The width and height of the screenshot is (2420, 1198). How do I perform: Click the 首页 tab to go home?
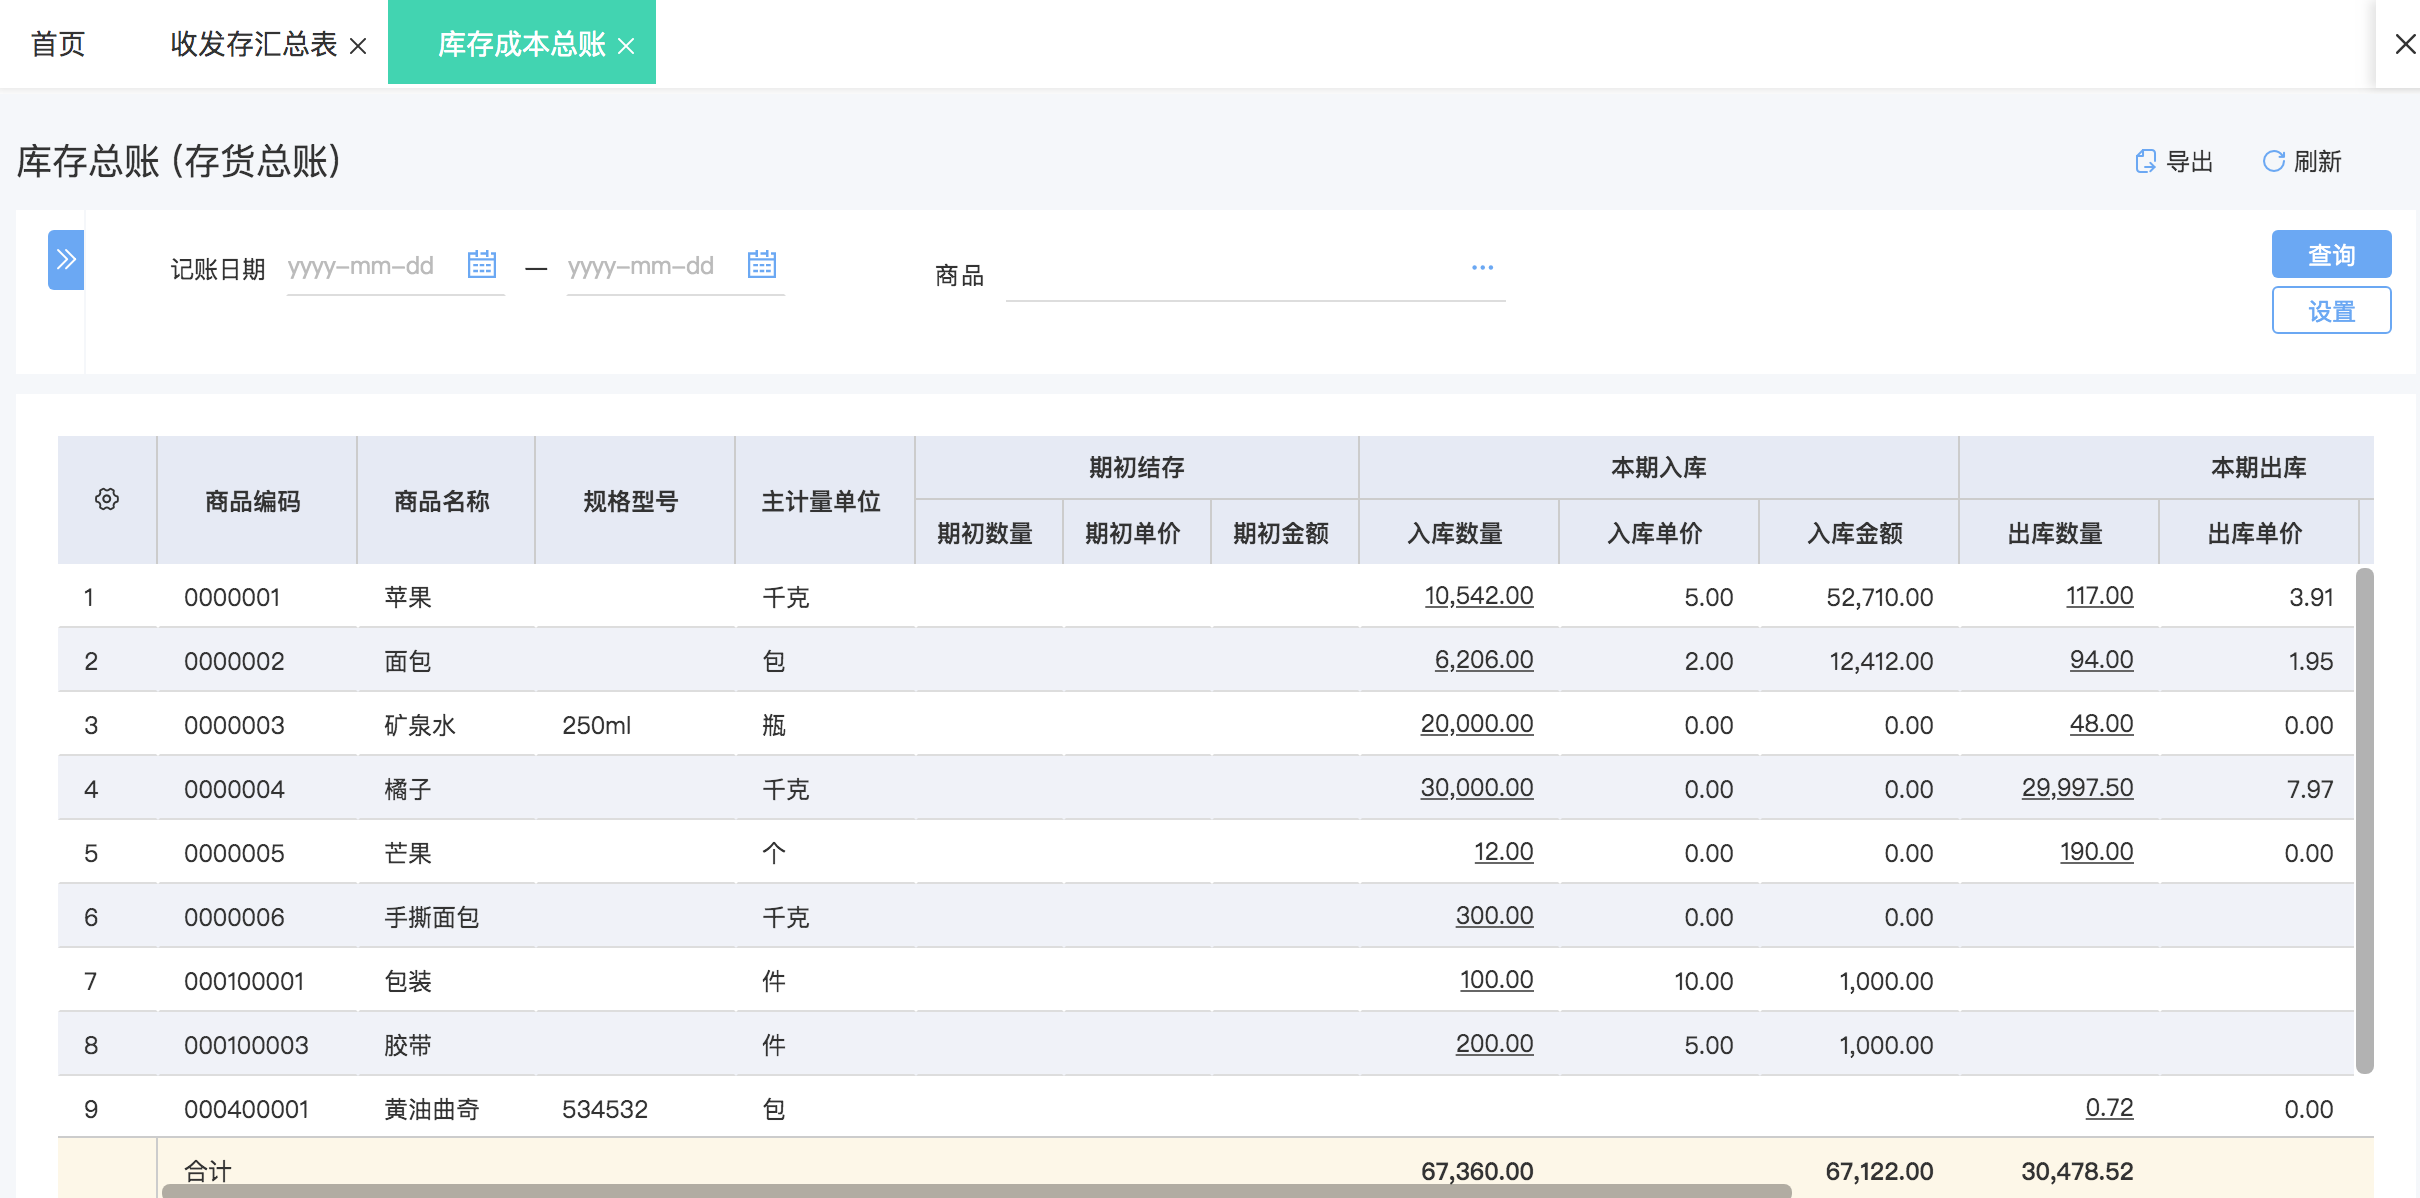click(57, 42)
